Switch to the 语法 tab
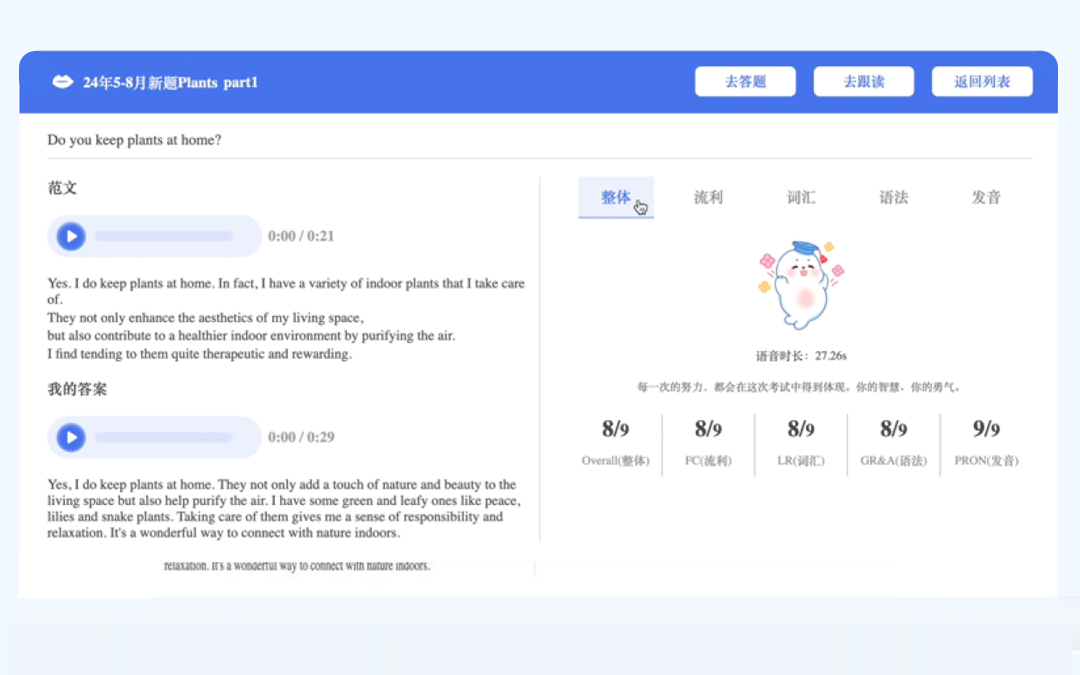Screen dimensions: 1080x675 tap(893, 198)
